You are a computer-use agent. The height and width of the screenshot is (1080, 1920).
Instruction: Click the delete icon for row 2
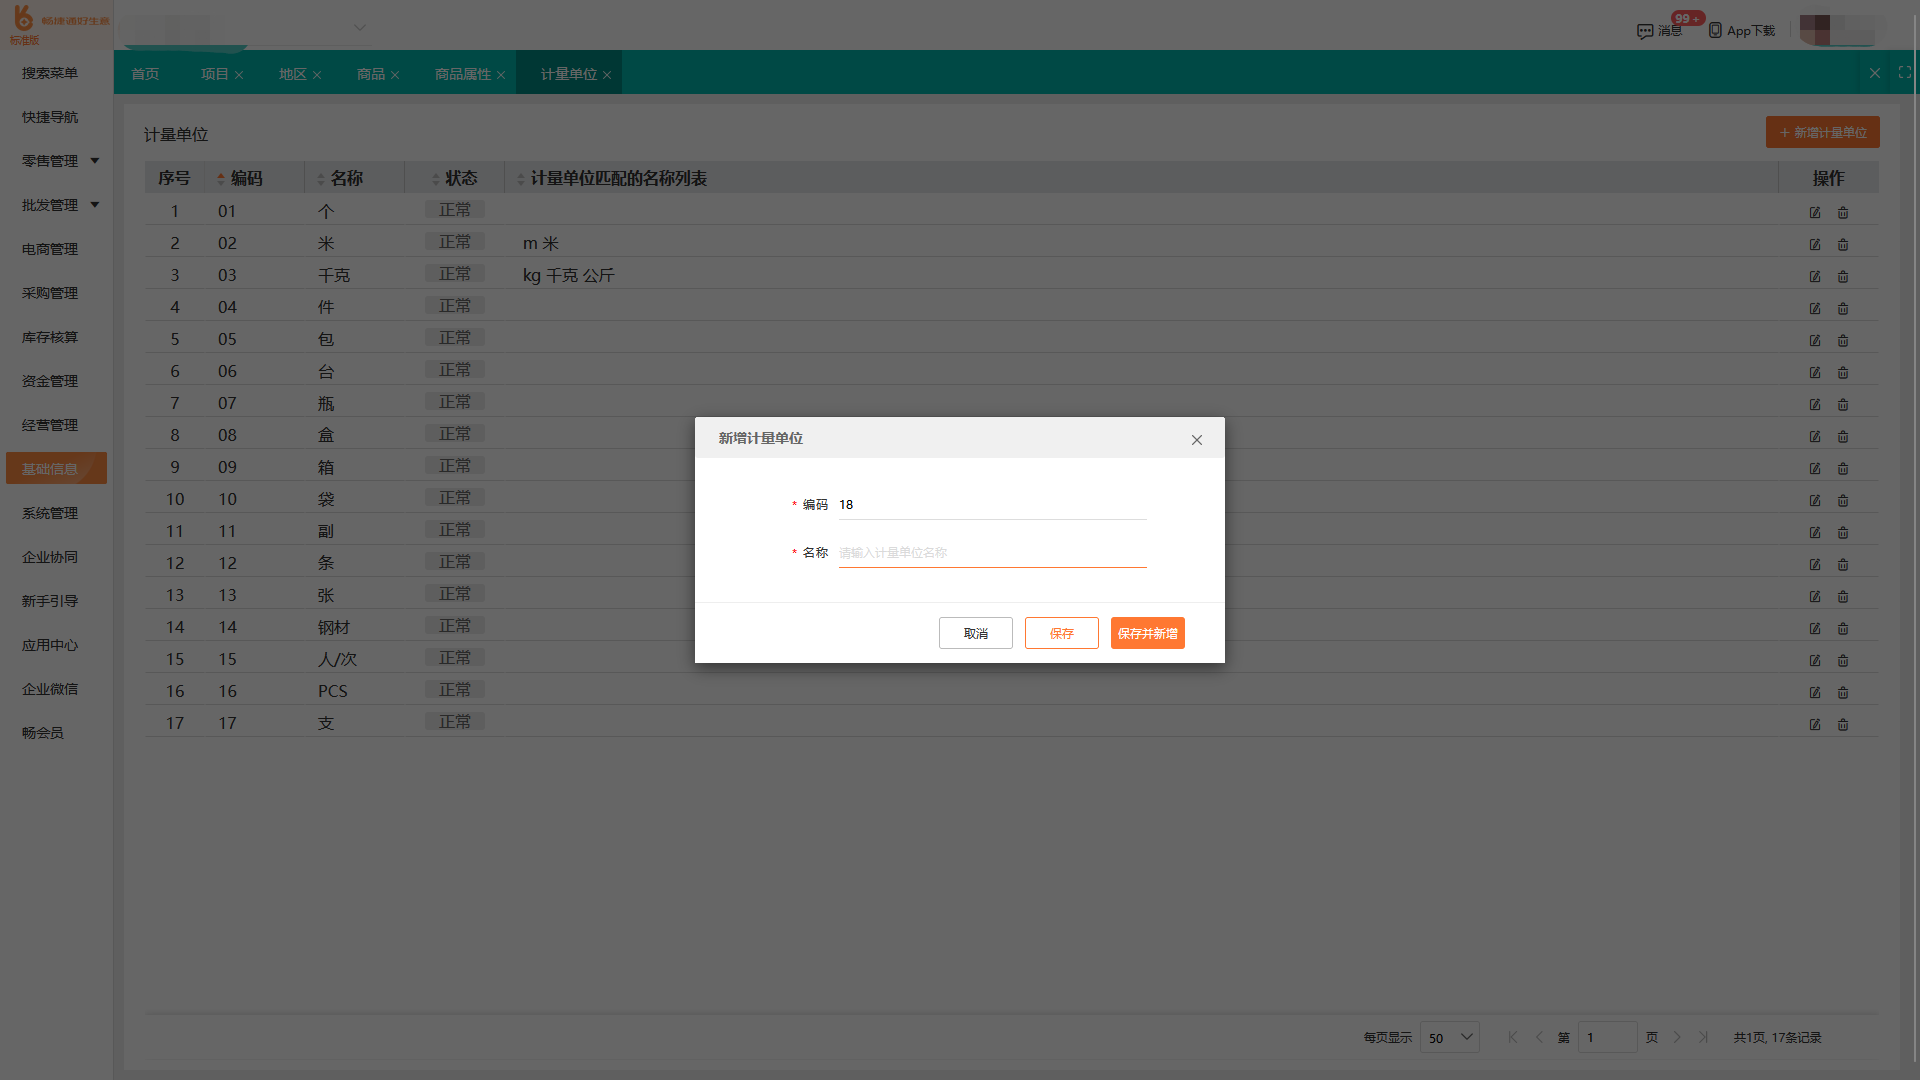(1844, 244)
